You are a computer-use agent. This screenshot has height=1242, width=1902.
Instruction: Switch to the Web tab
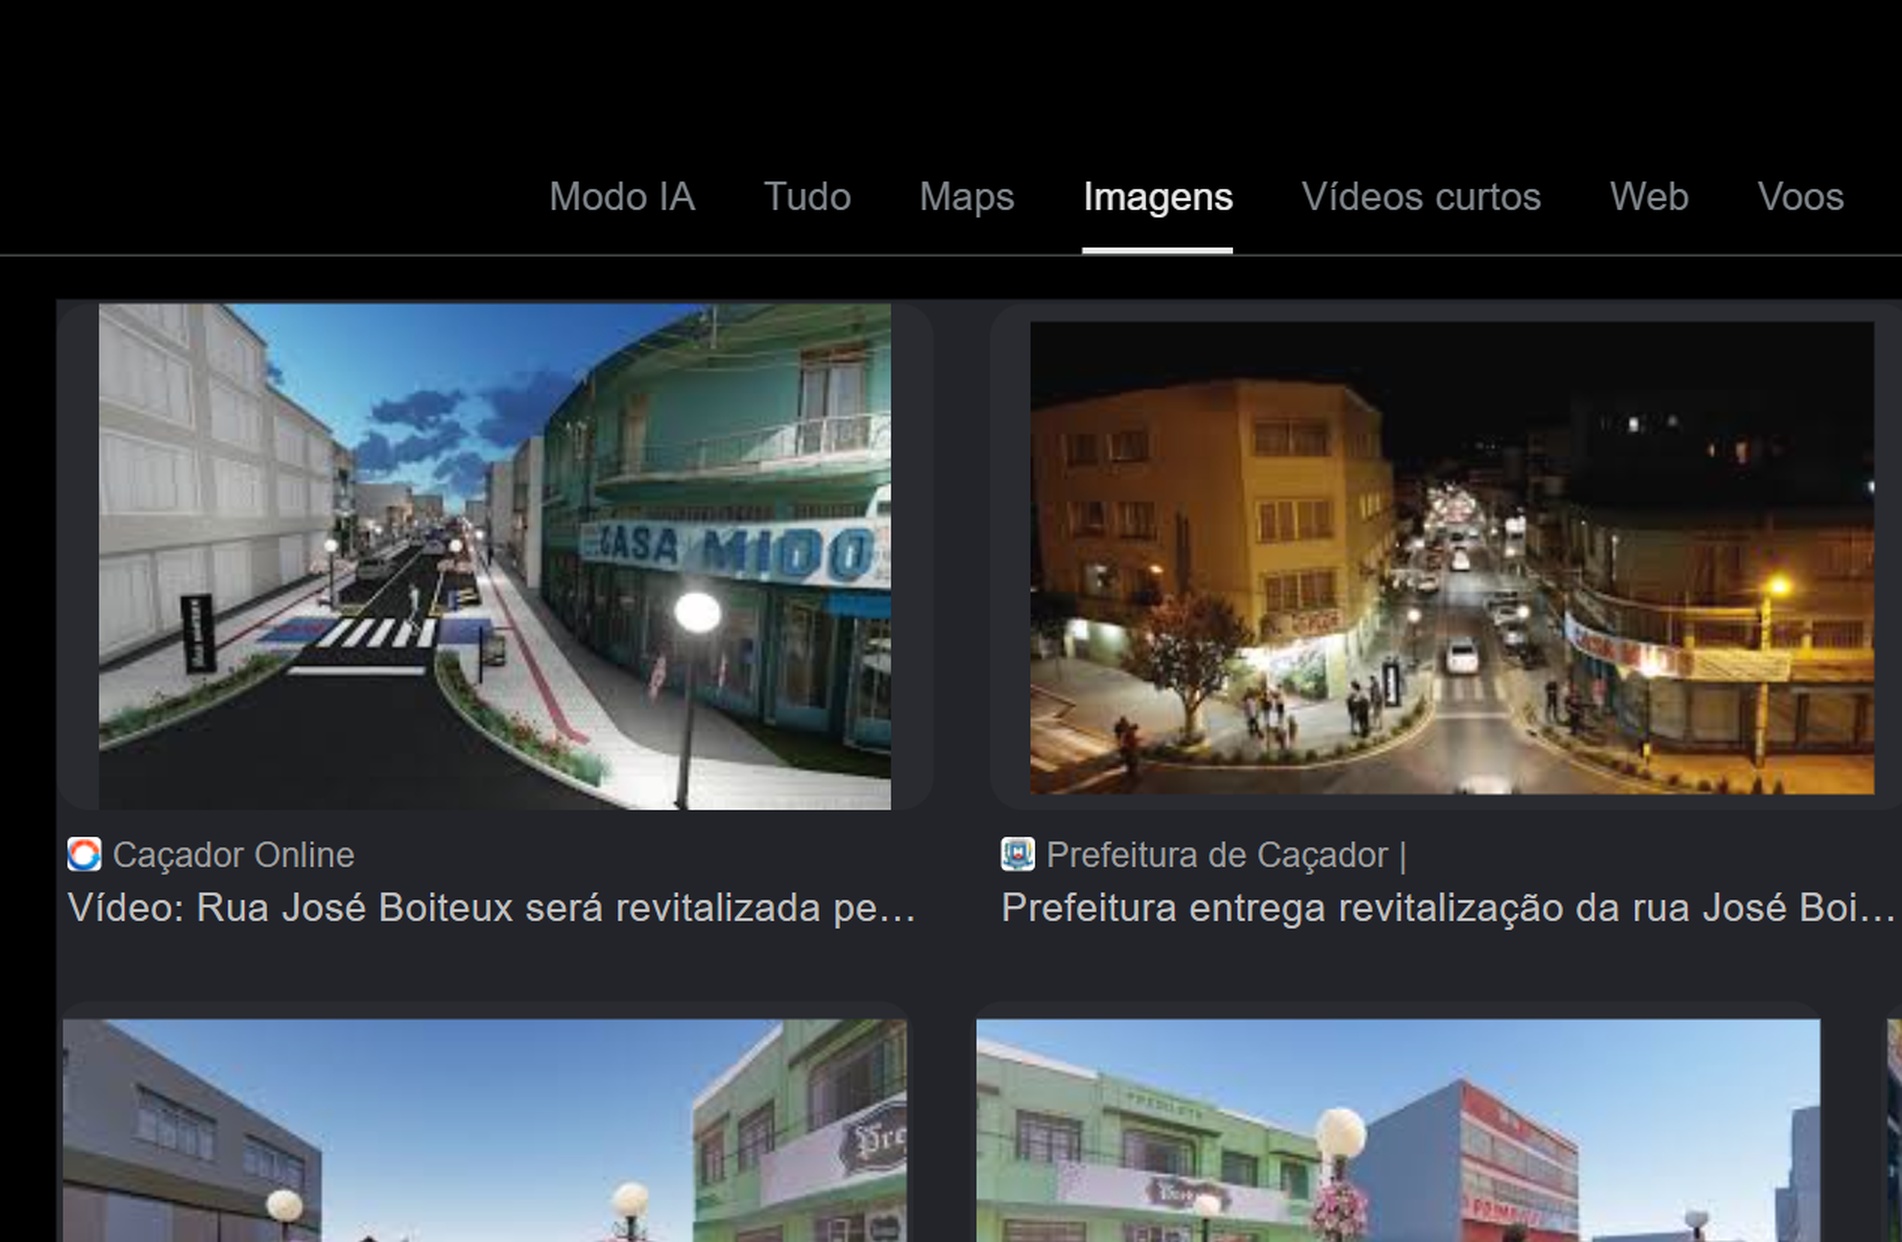[1648, 197]
